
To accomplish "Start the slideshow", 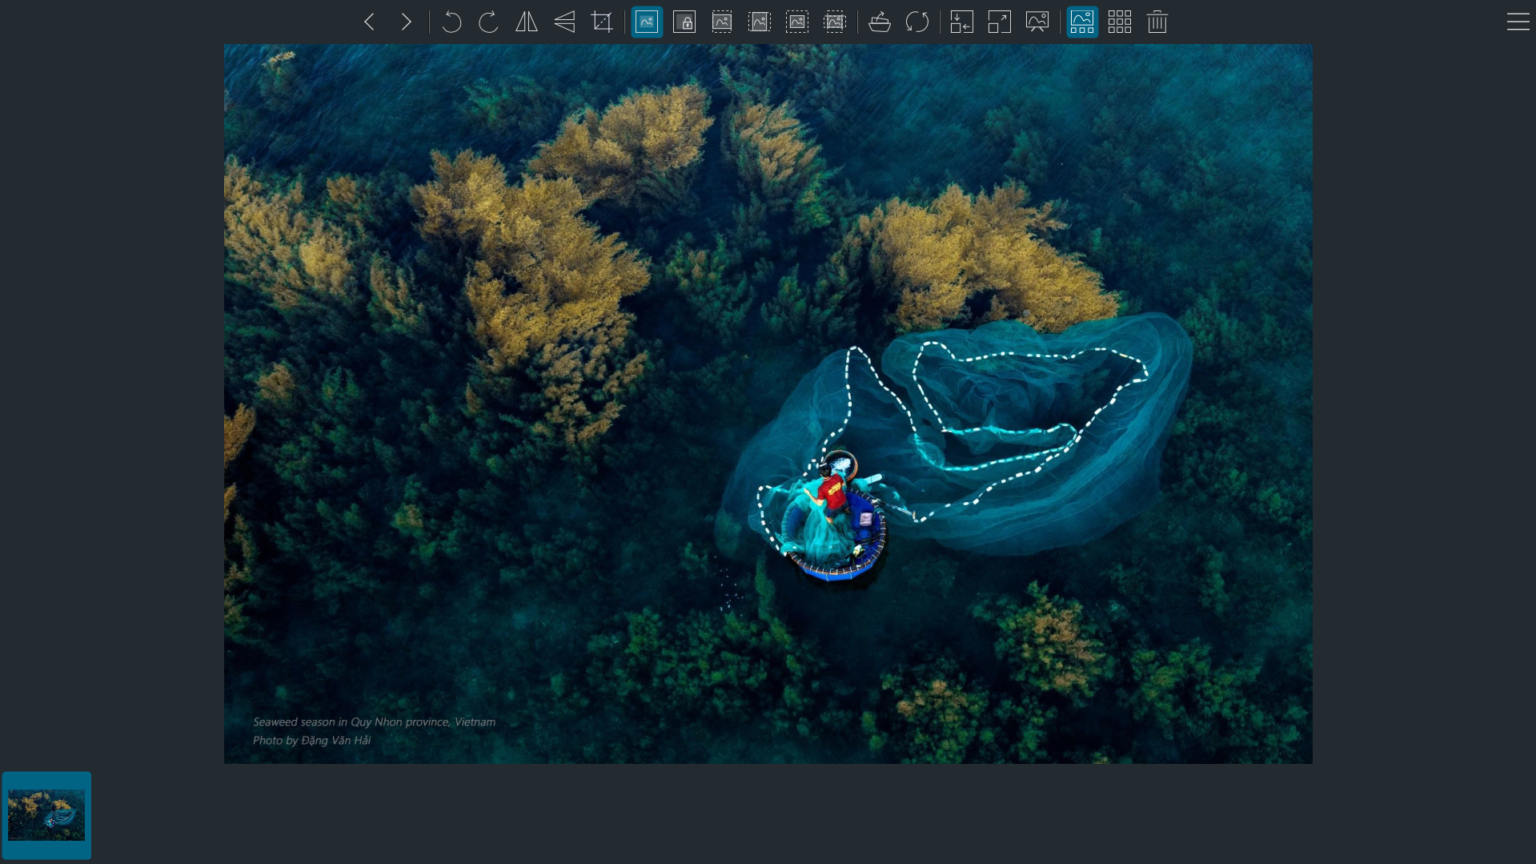I will click(x=1036, y=21).
